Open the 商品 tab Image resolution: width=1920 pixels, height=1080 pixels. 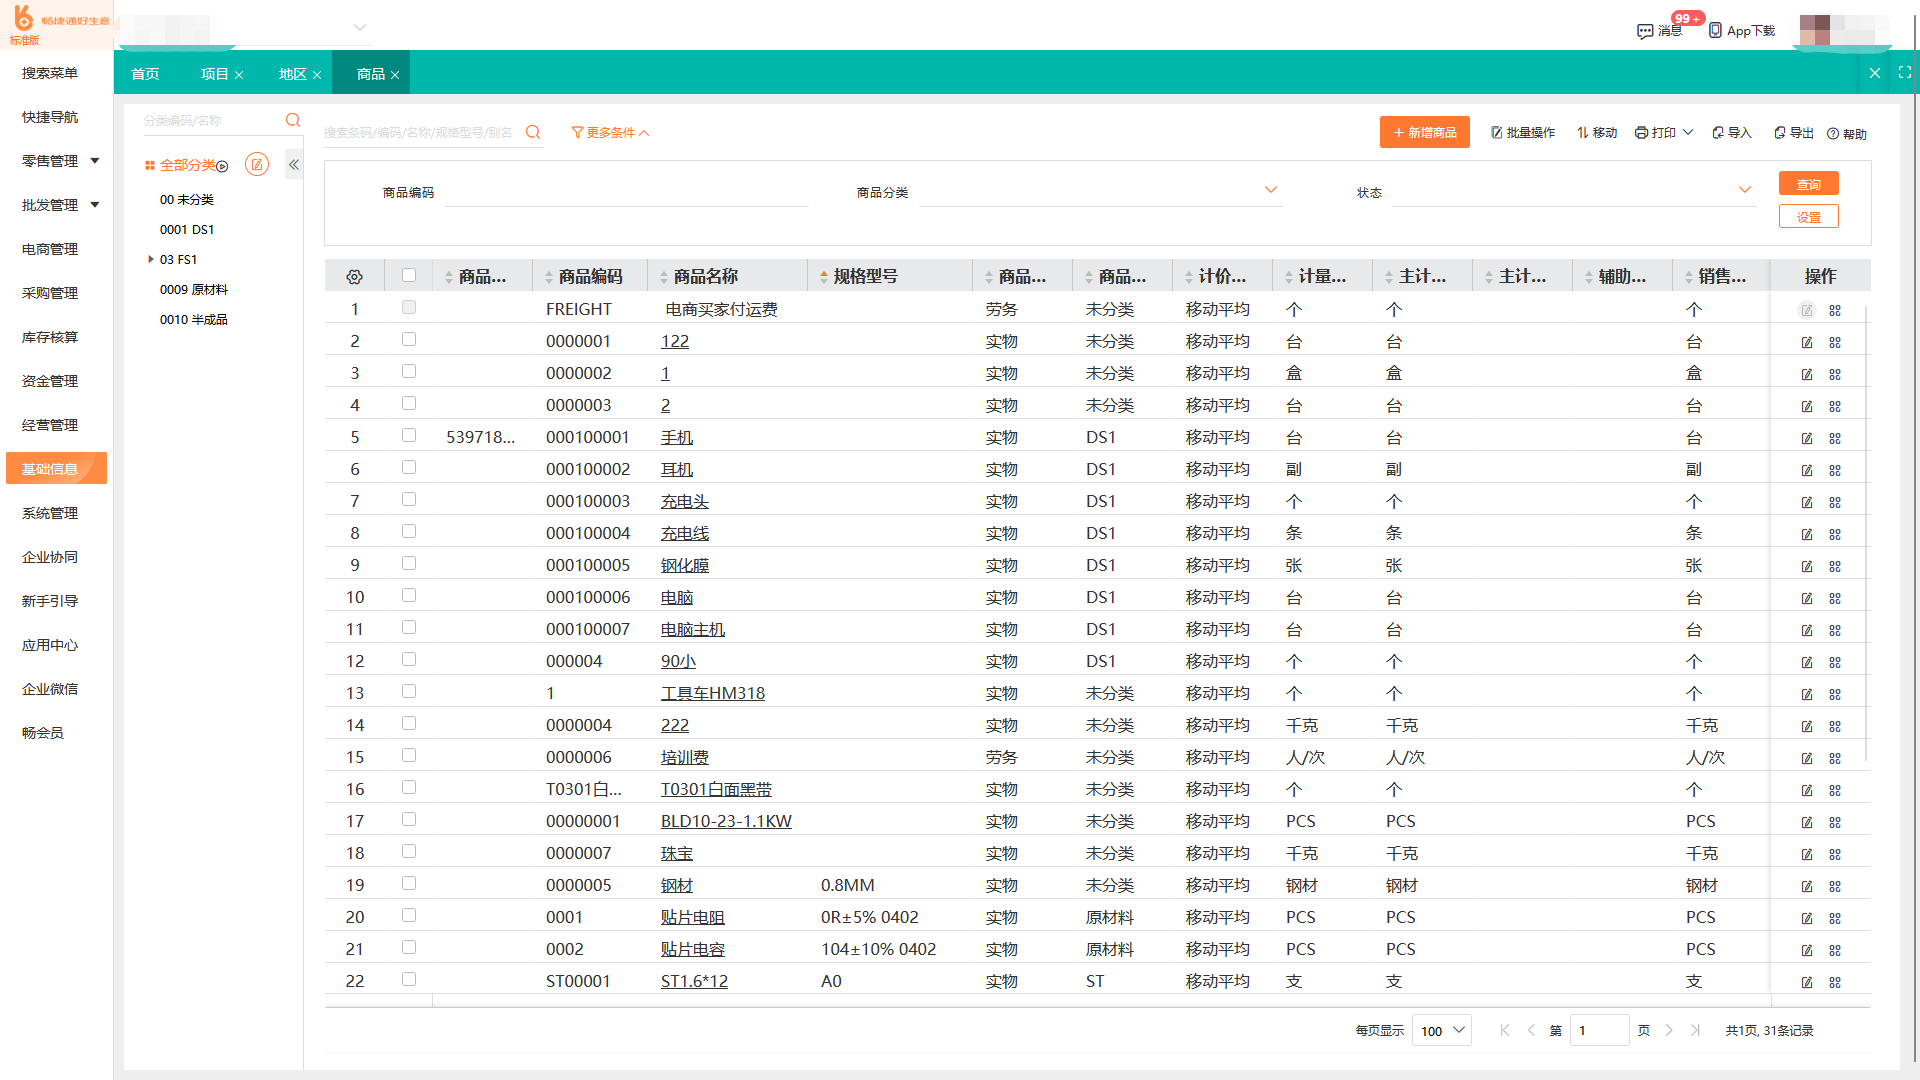coord(373,74)
